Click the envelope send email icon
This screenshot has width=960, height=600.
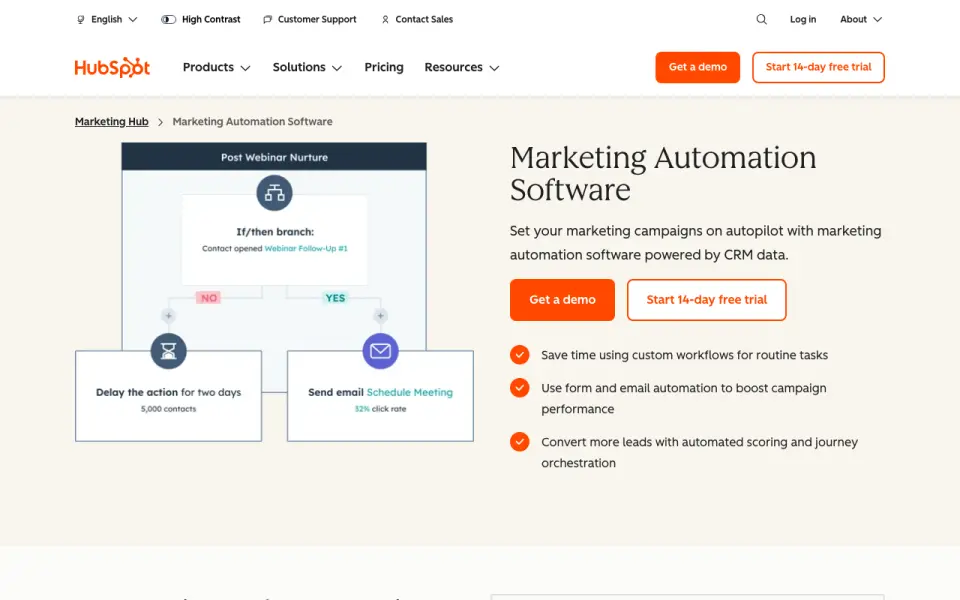(380, 351)
